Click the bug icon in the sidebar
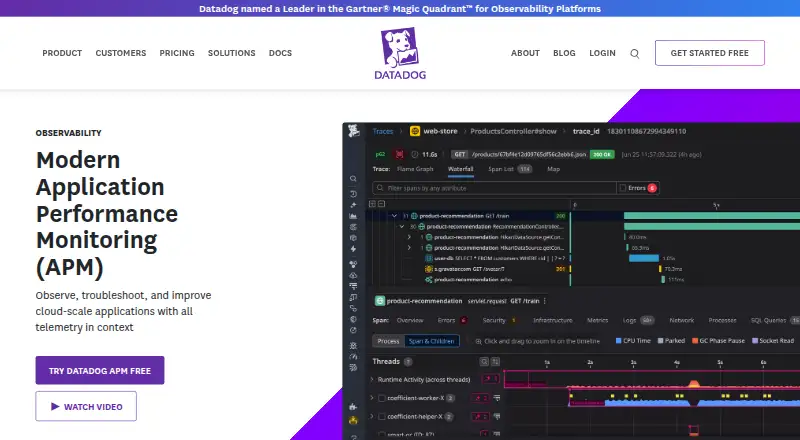Screen dimensions: 800x440 click(x=353, y=345)
